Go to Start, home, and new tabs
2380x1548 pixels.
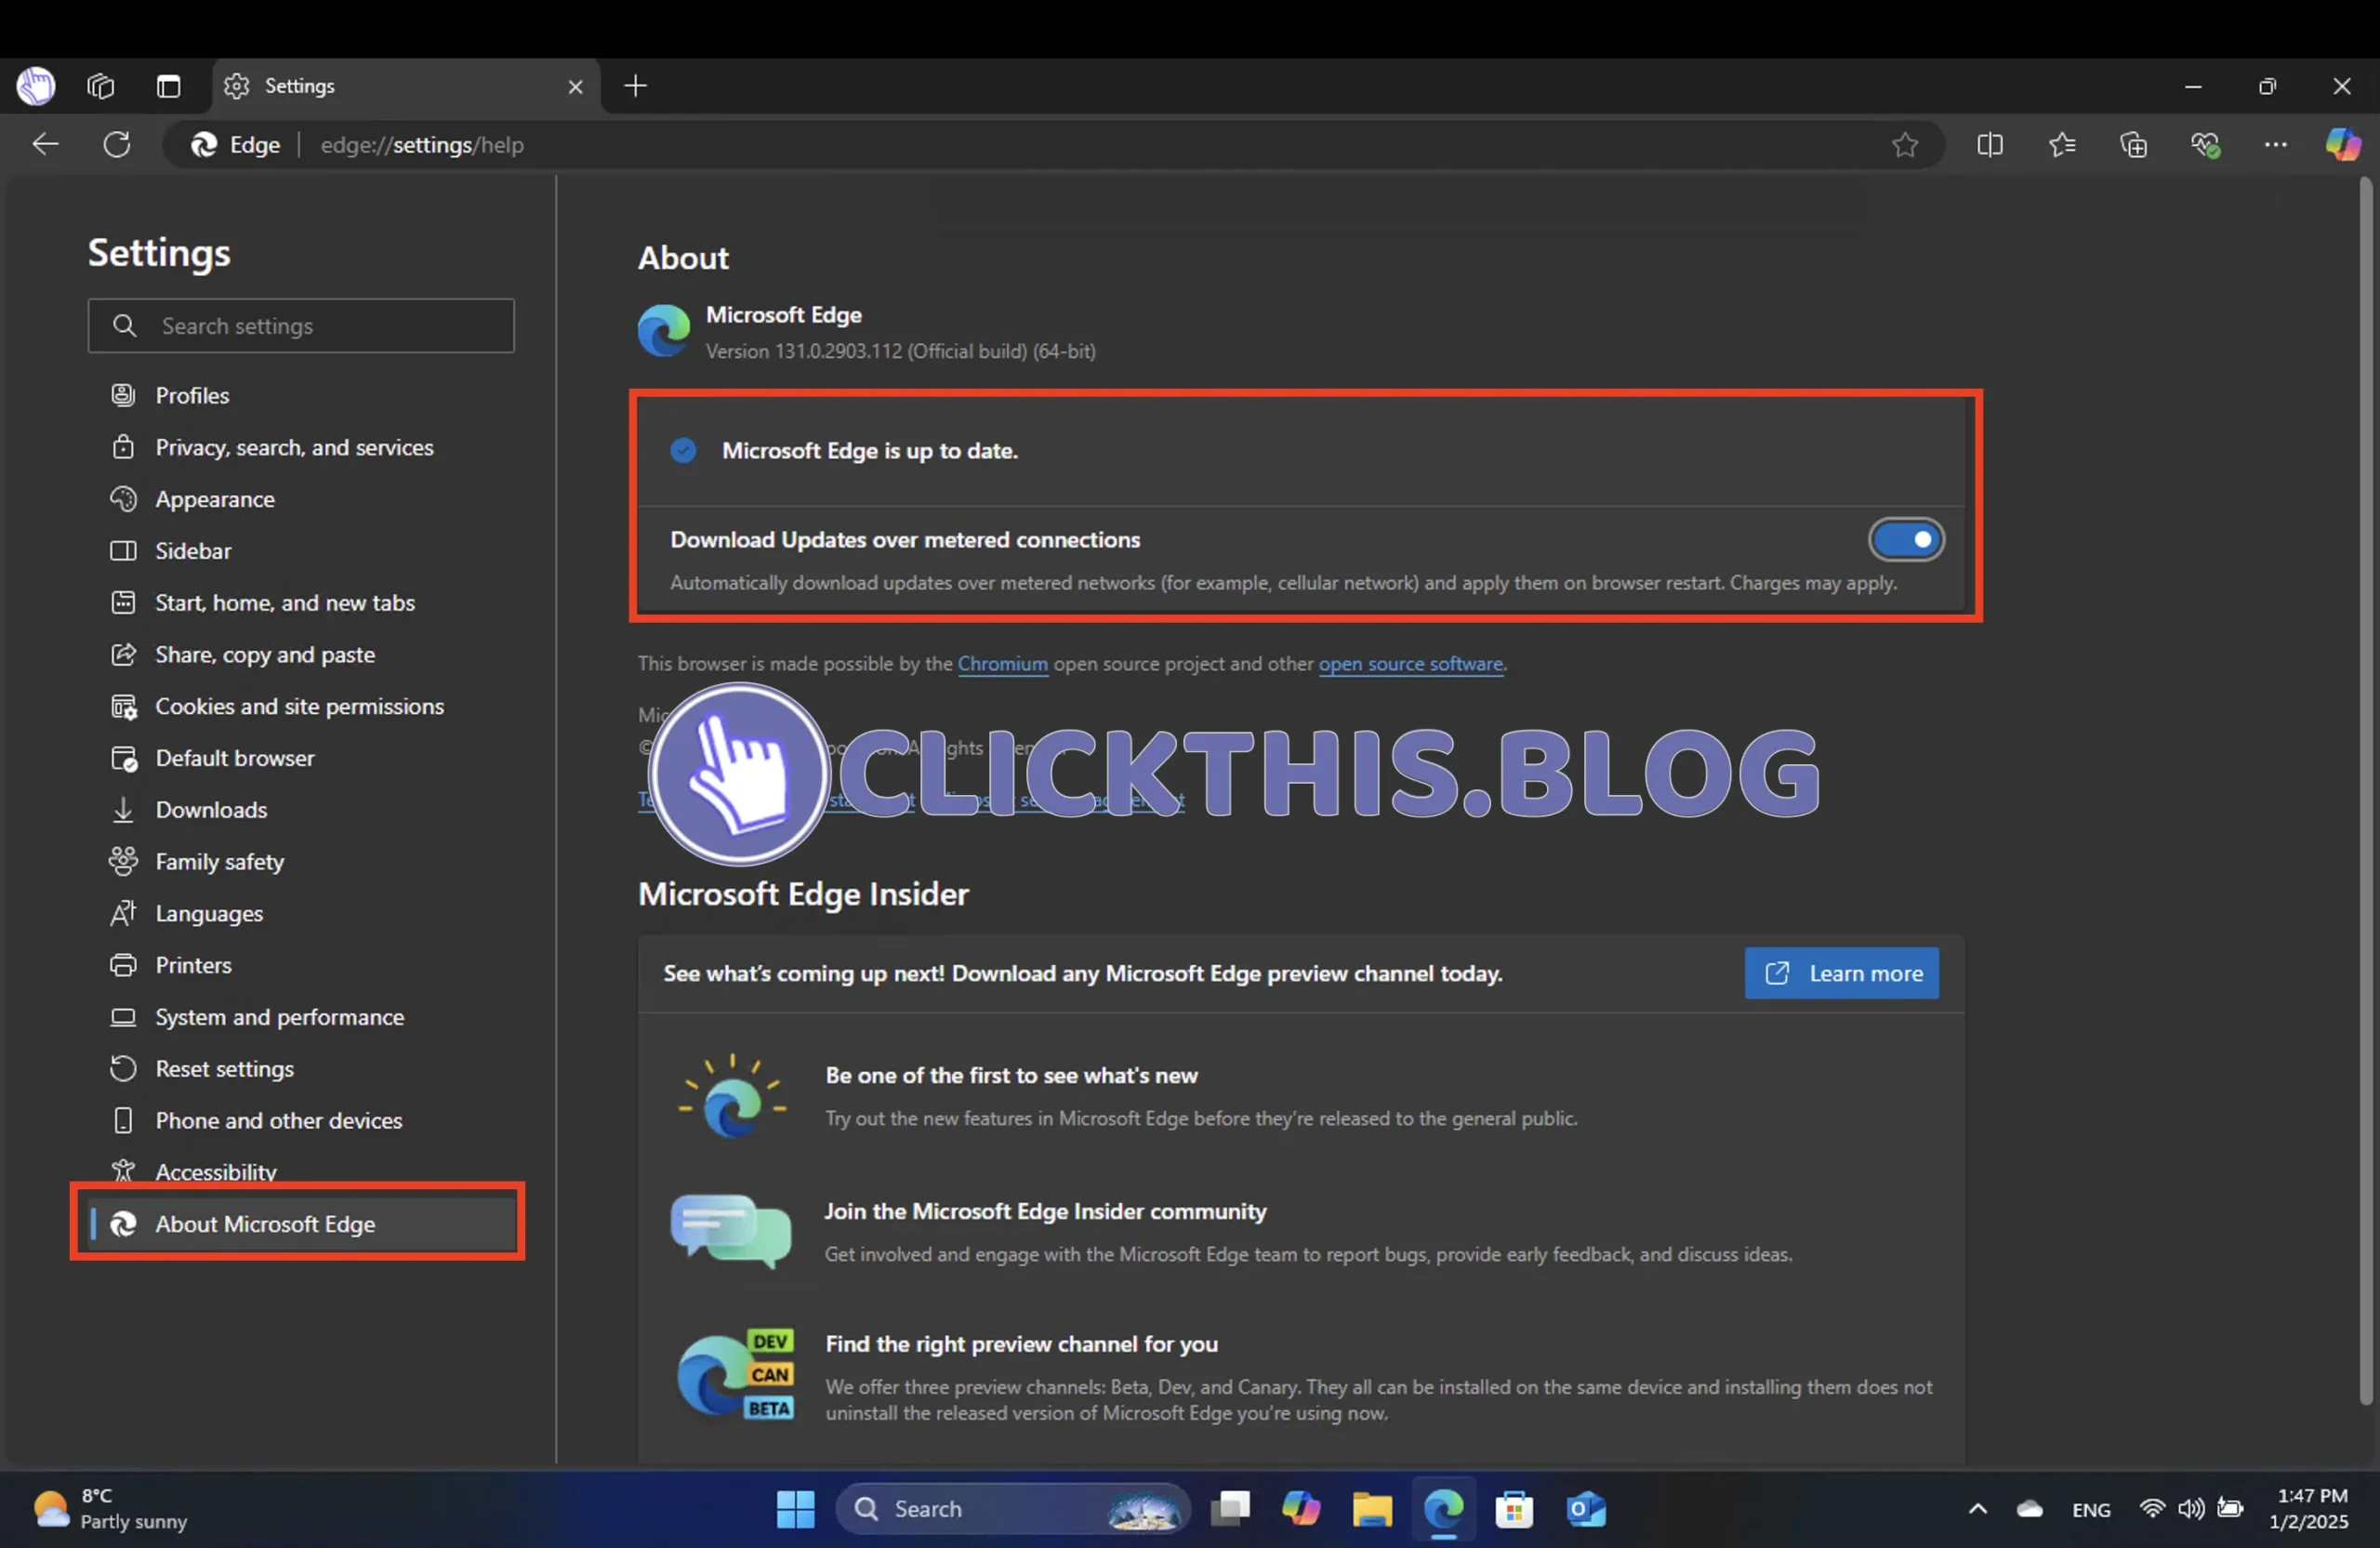click(284, 603)
